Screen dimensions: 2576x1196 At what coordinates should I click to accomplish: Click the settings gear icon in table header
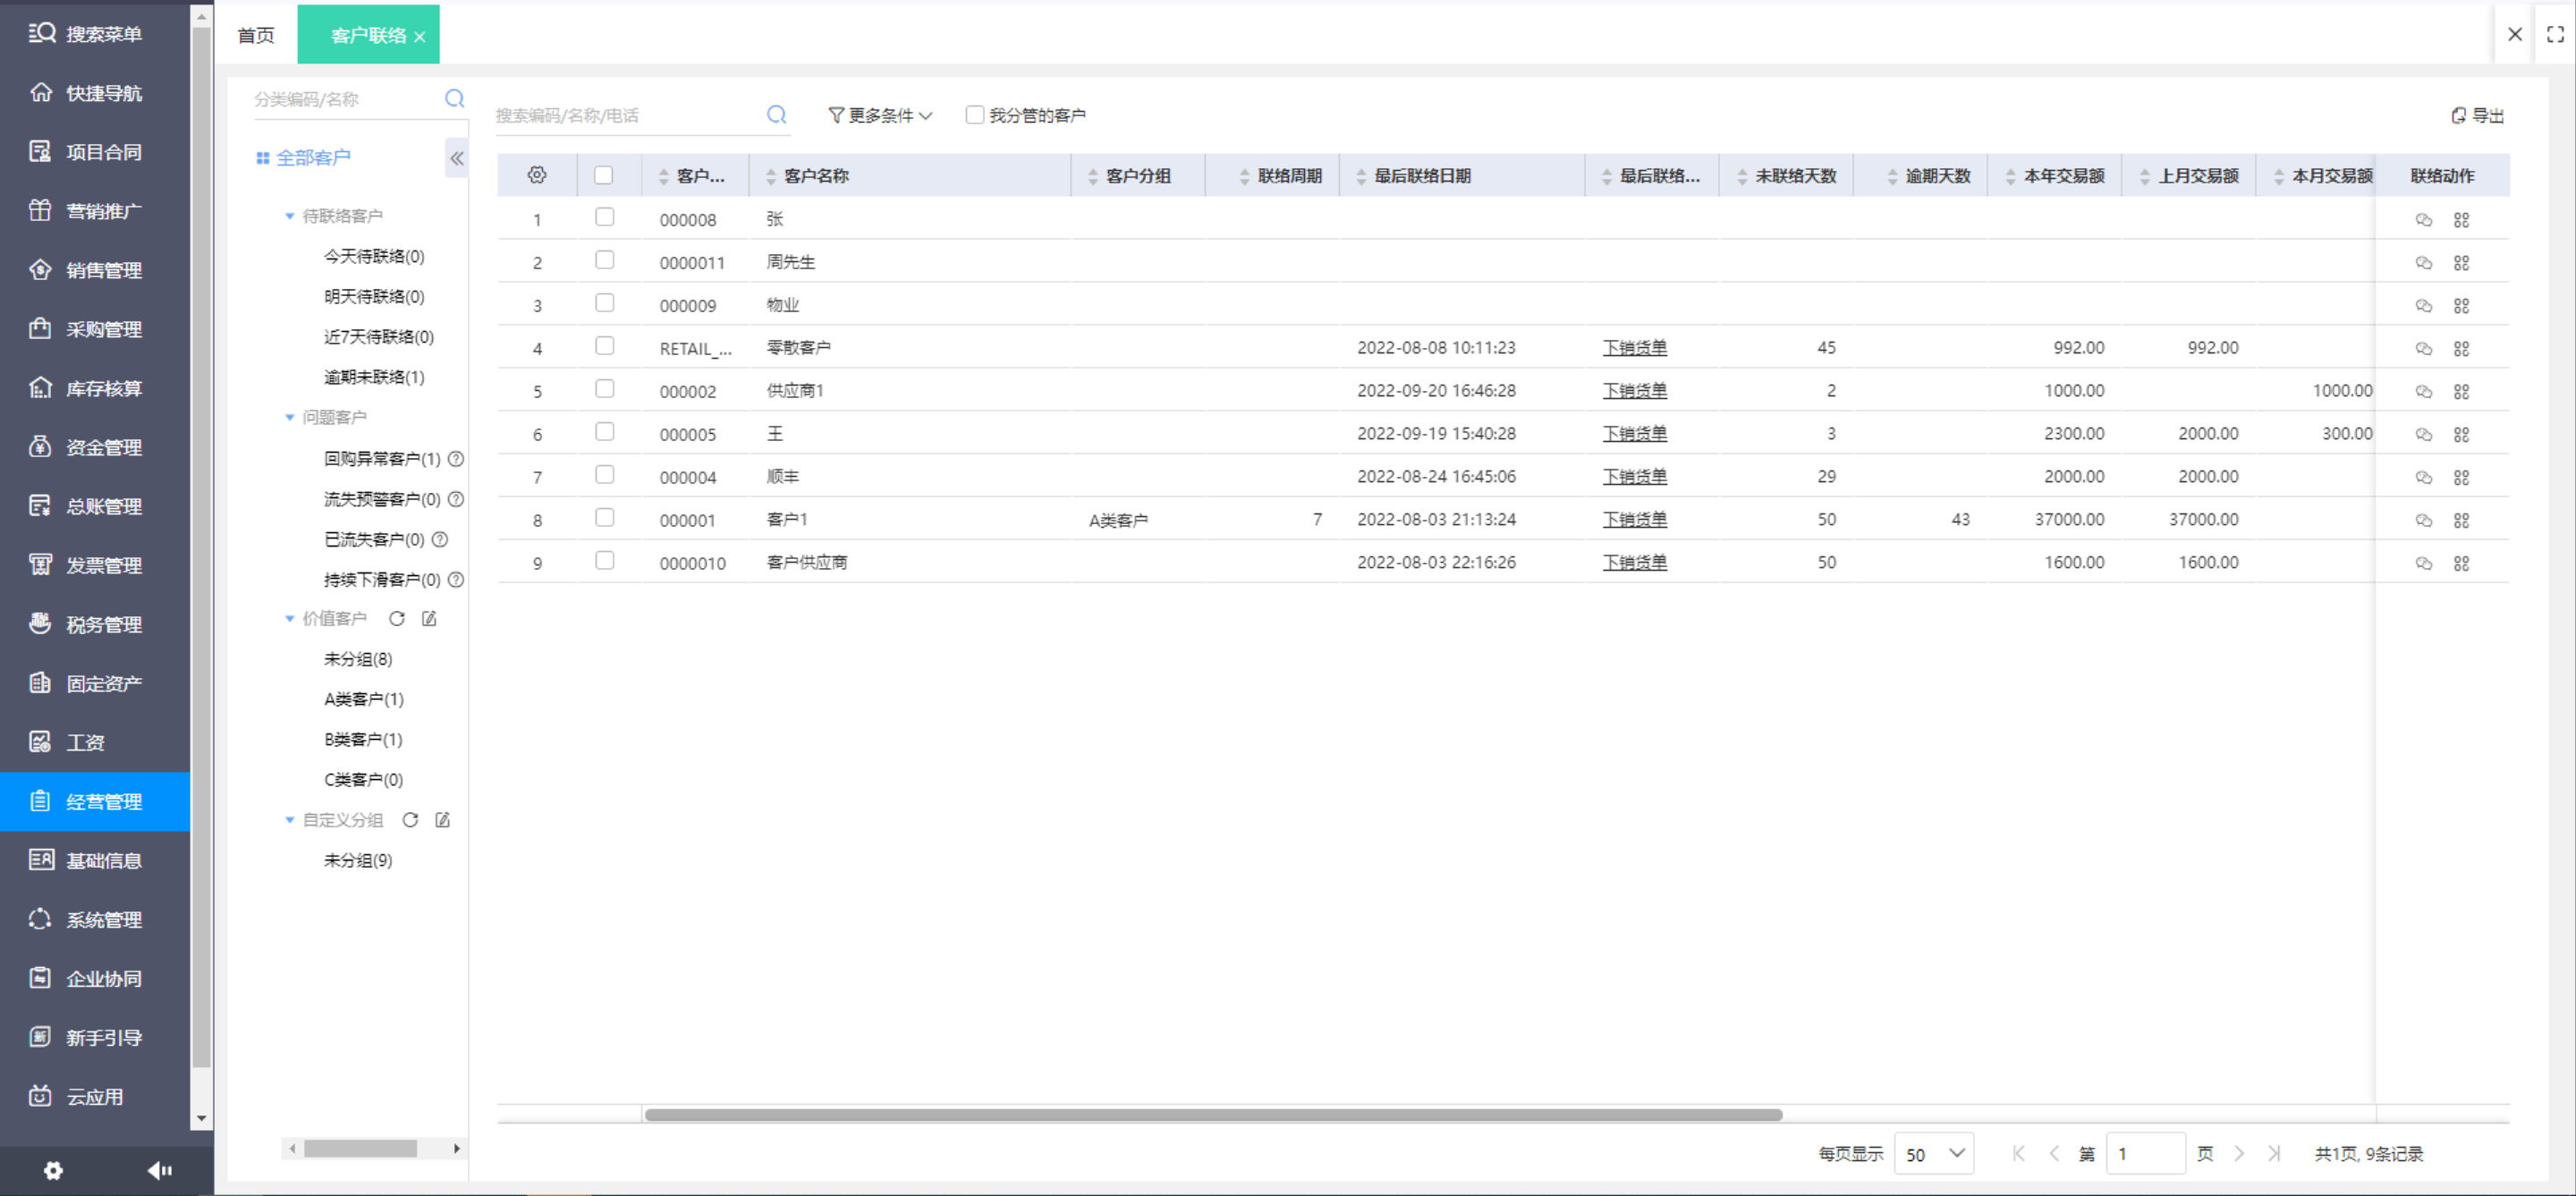click(x=538, y=176)
